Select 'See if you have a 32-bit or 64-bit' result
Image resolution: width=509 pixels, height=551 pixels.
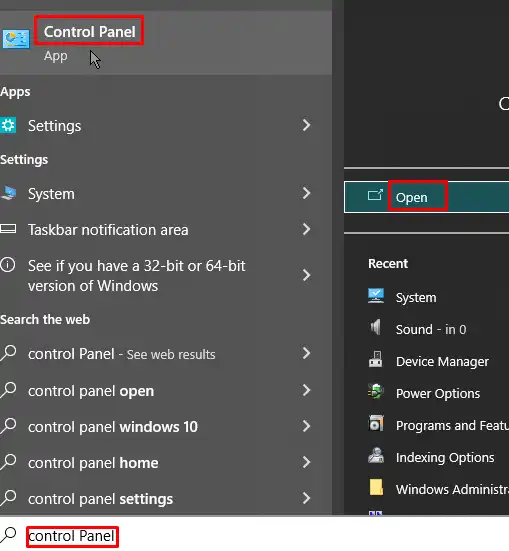tap(166, 276)
